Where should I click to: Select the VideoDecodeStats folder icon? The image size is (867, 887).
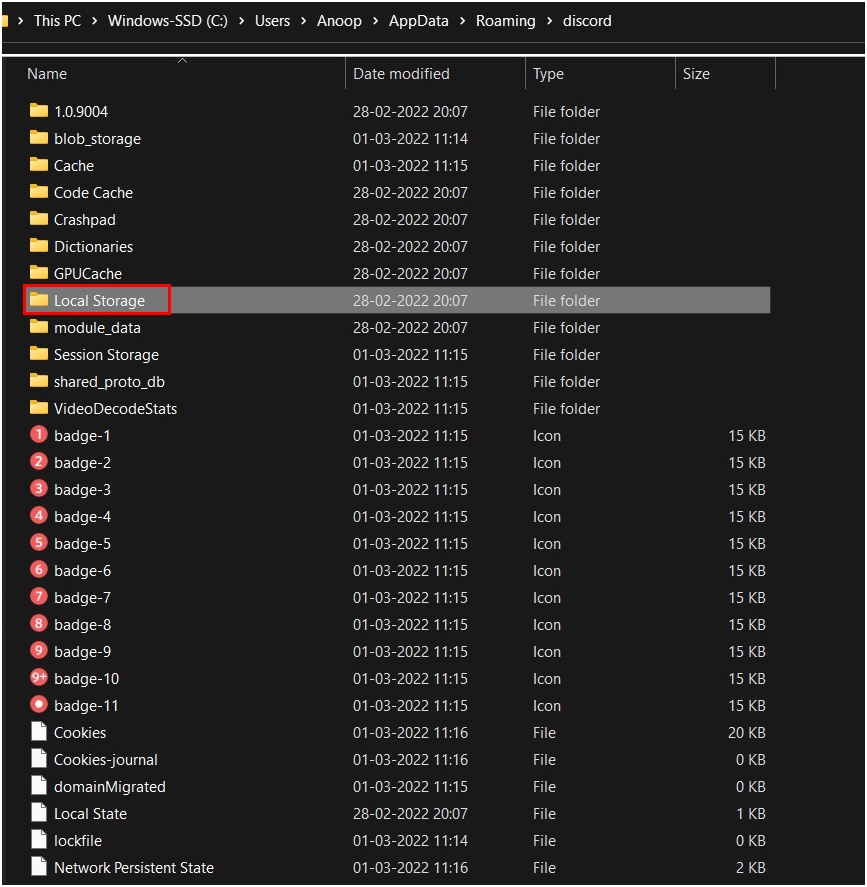[38, 408]
